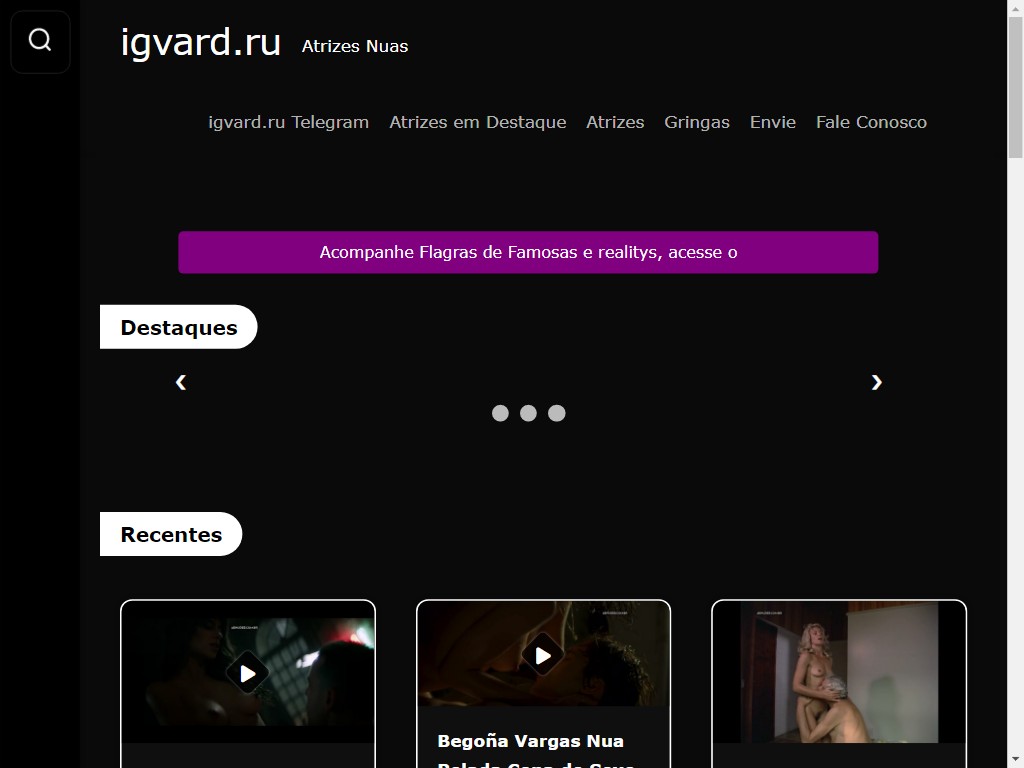Click the carousel previous arrow
Image resolution: width=1024 pixels, height=768 pixels.
(x=181, y=382)
